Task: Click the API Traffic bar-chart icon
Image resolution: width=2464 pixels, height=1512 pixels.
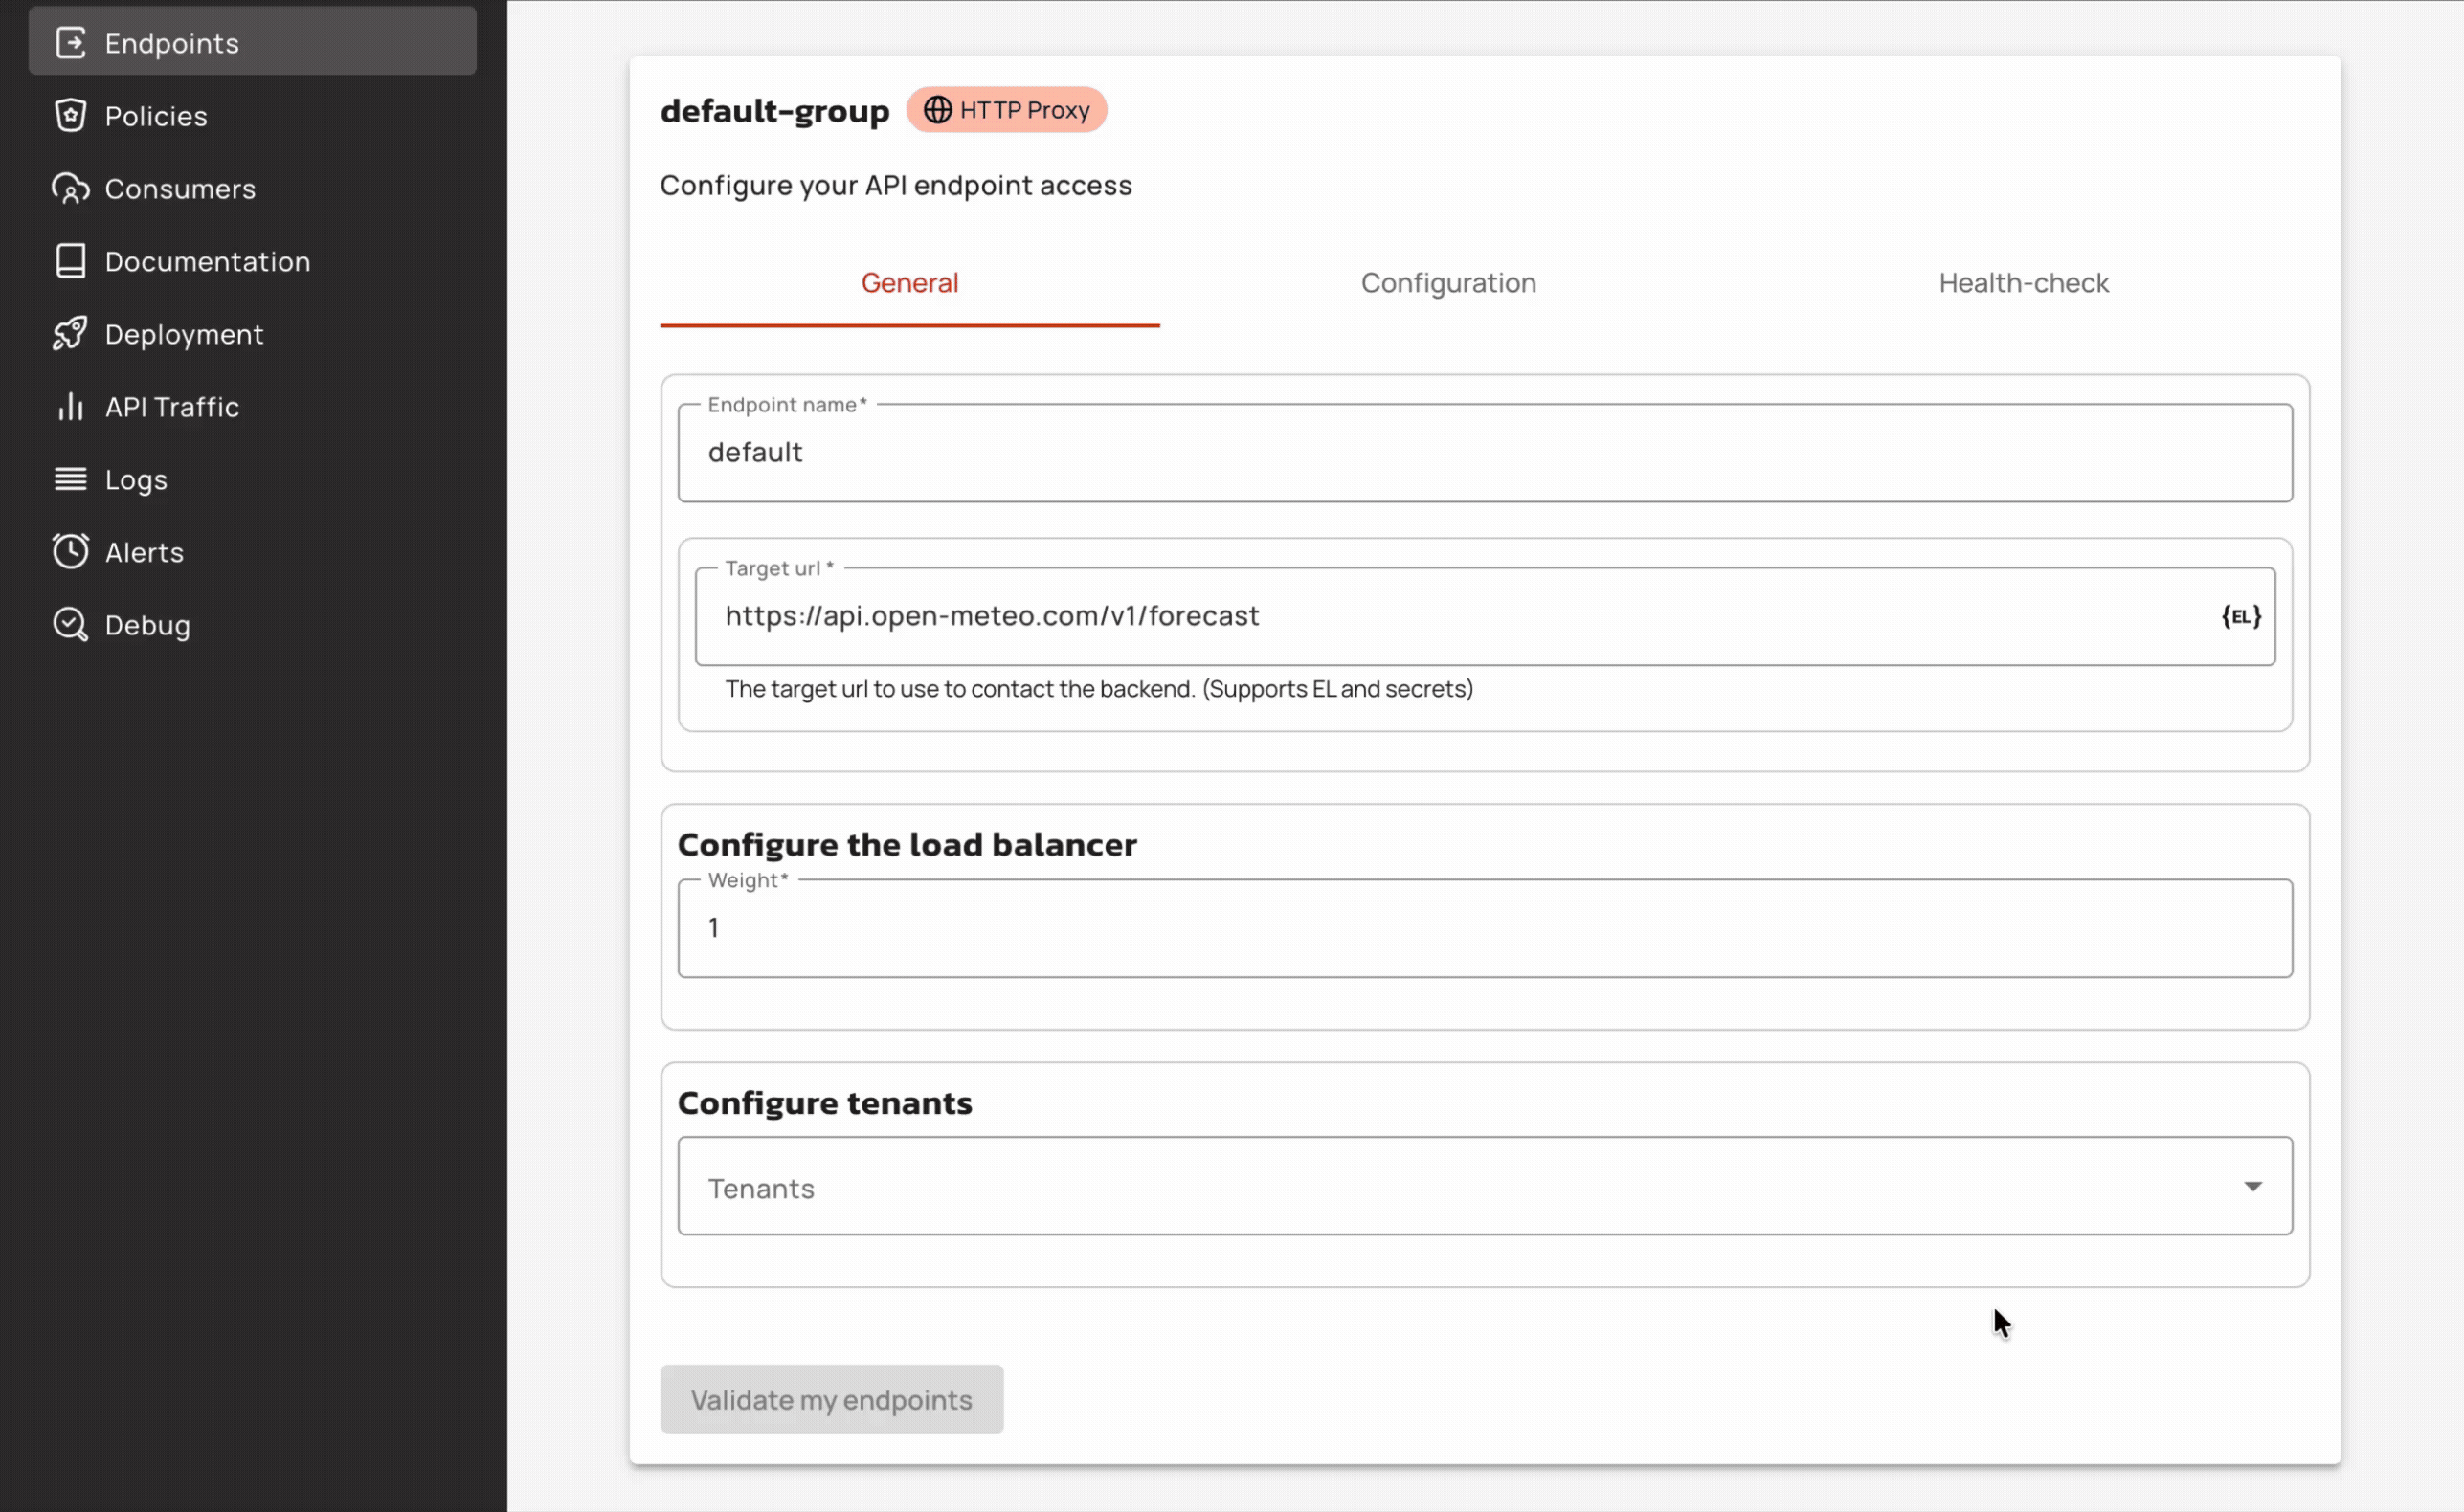Action: 70,407
